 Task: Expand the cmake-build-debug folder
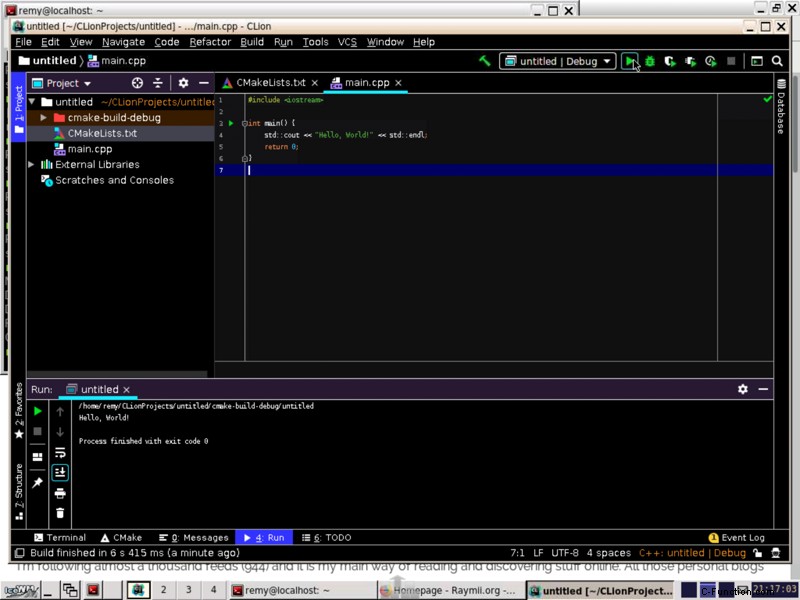(x=44, y=118)
